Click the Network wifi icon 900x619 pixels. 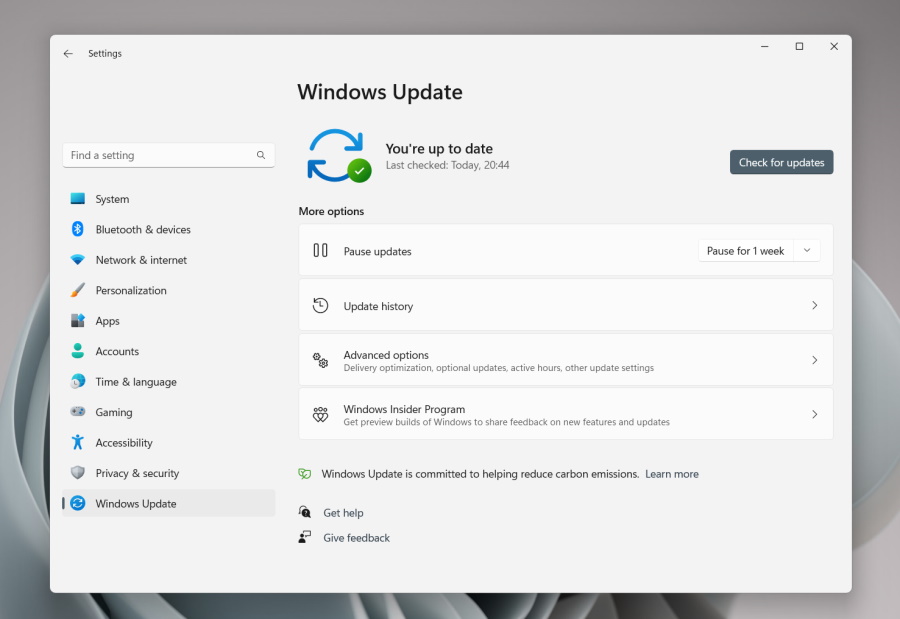[77, 260]
